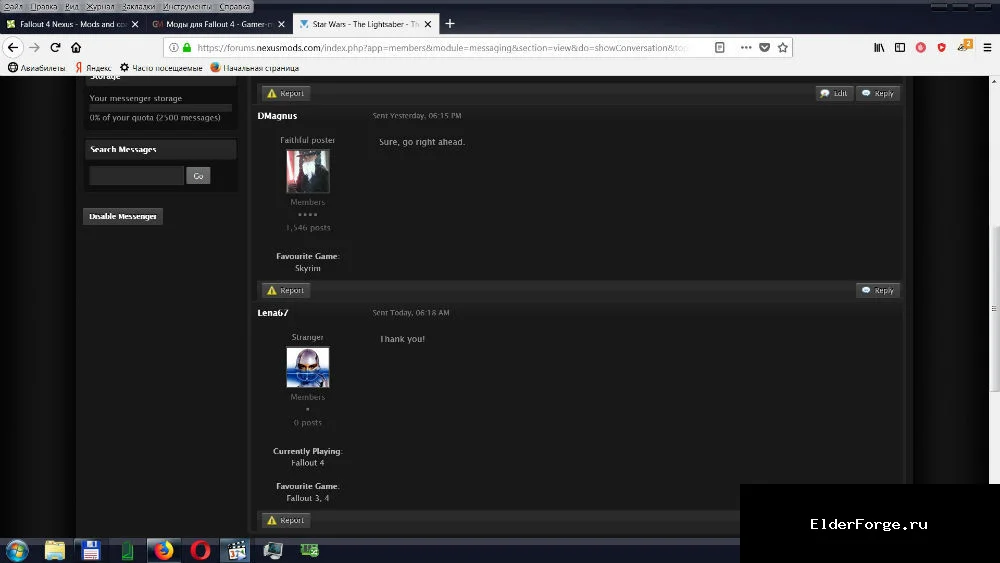
Task: Switch to the Fallout 4 Nexus tab
Action: click(74, 24)
